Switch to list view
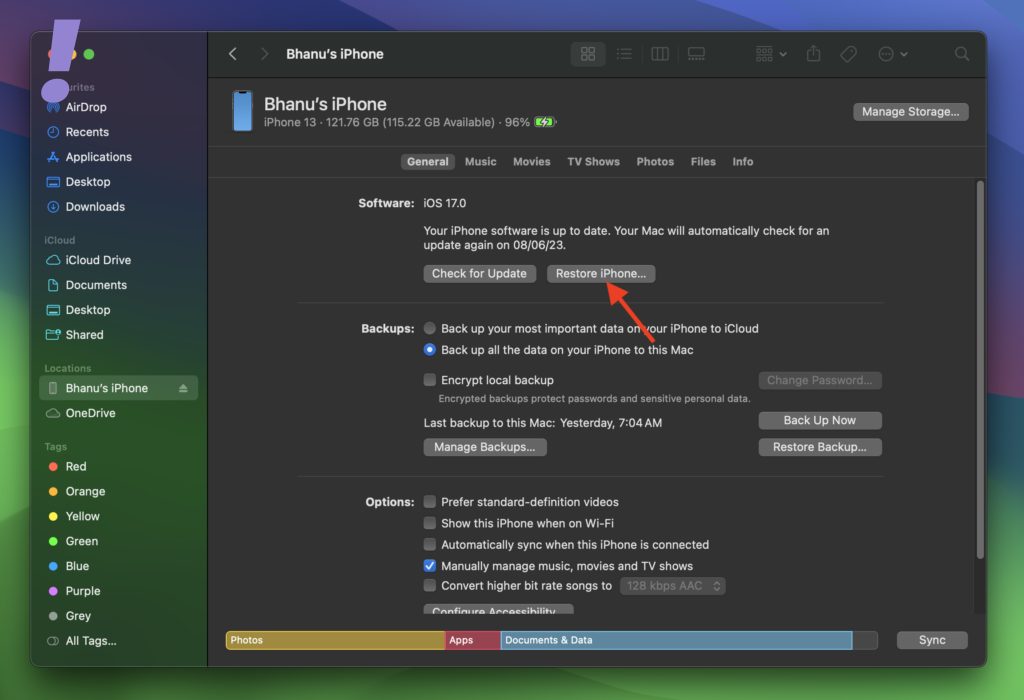Image resolution: width=1024 pixels, height=700 pixels. coord(623,54)
